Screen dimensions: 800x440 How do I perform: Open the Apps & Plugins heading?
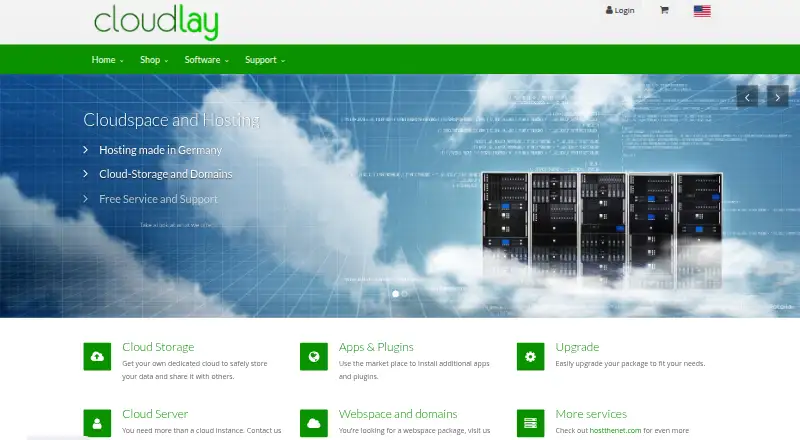pos(376,347)
